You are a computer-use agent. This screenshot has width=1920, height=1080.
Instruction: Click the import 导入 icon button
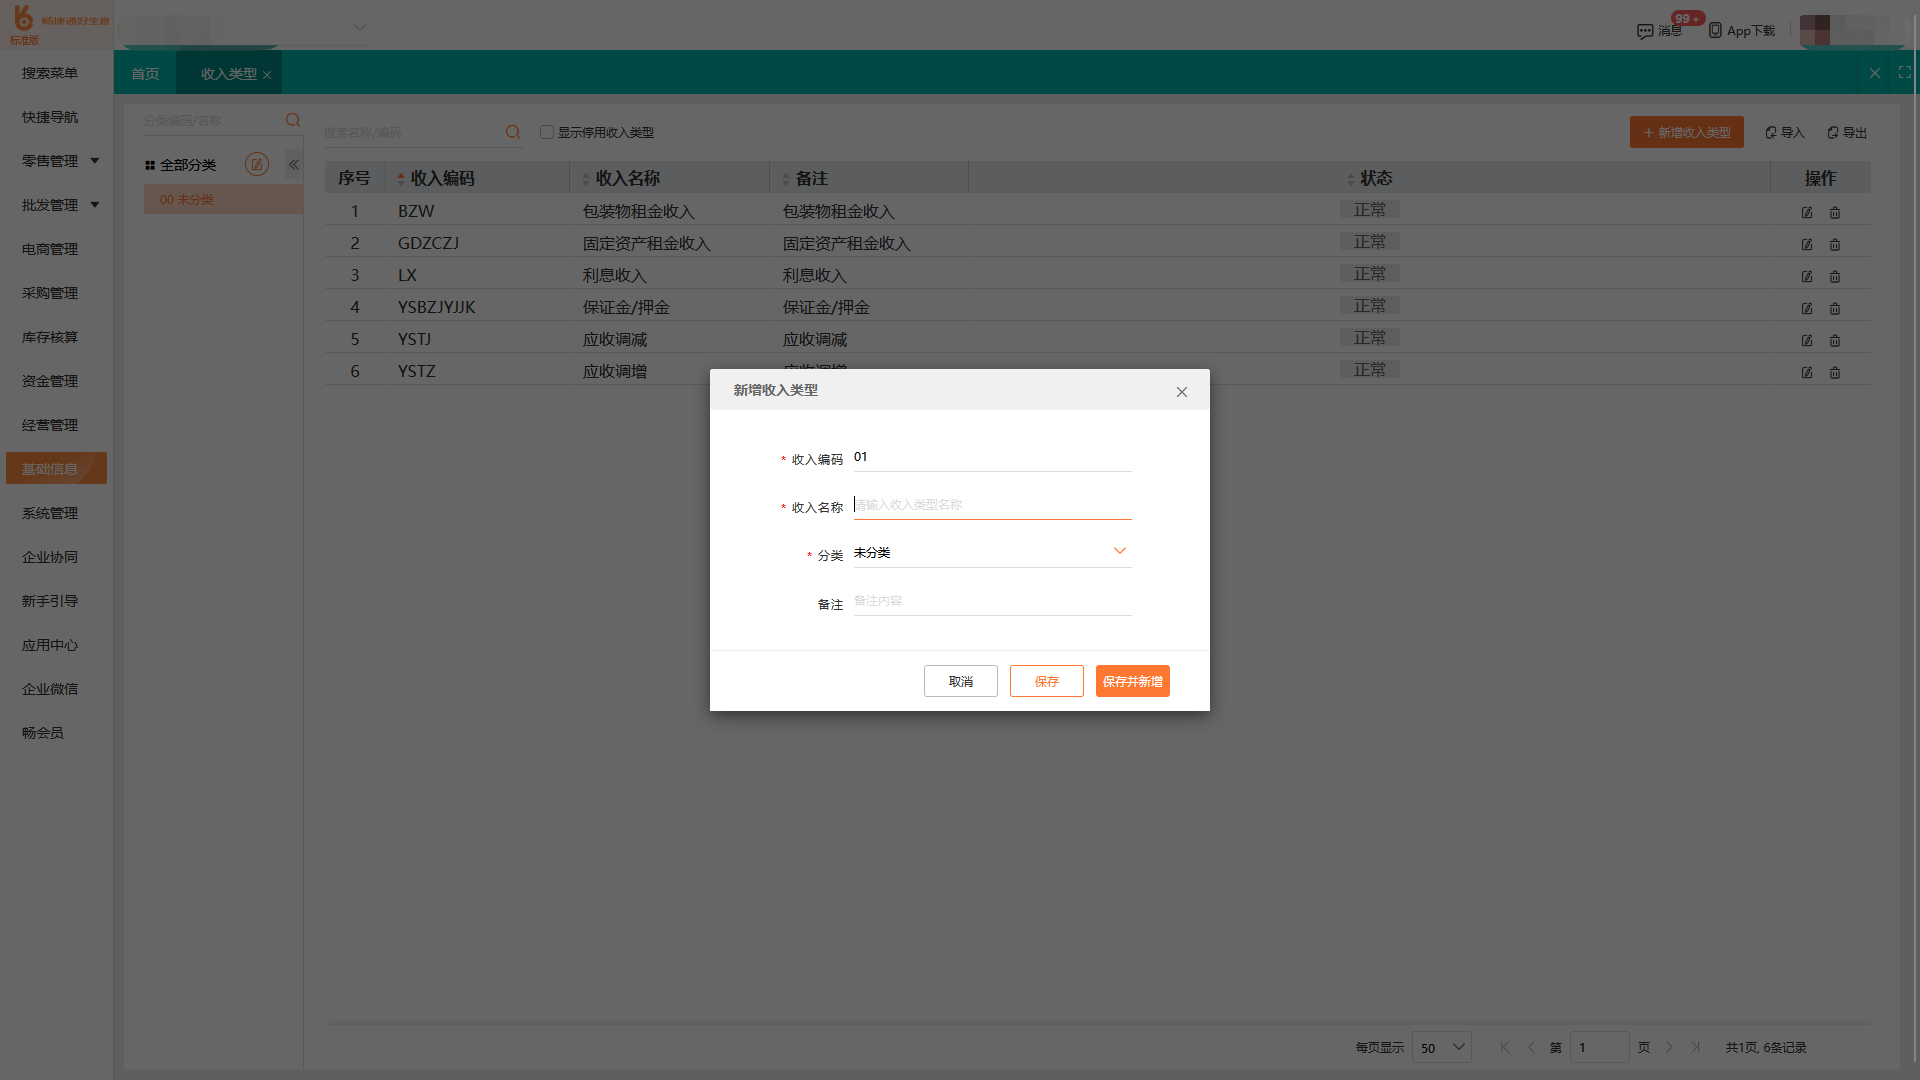[1785, 132]
